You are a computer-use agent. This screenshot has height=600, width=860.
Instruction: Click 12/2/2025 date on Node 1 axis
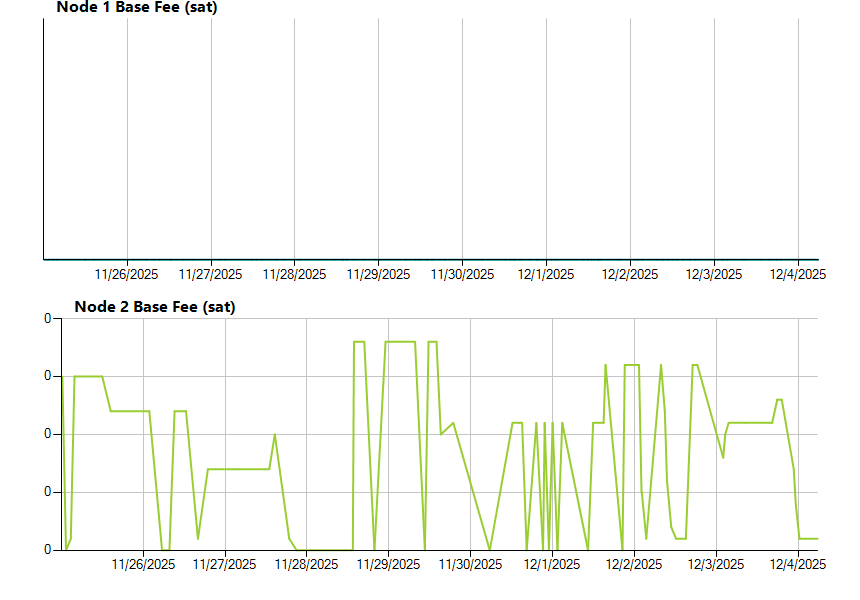pos(630,274)
